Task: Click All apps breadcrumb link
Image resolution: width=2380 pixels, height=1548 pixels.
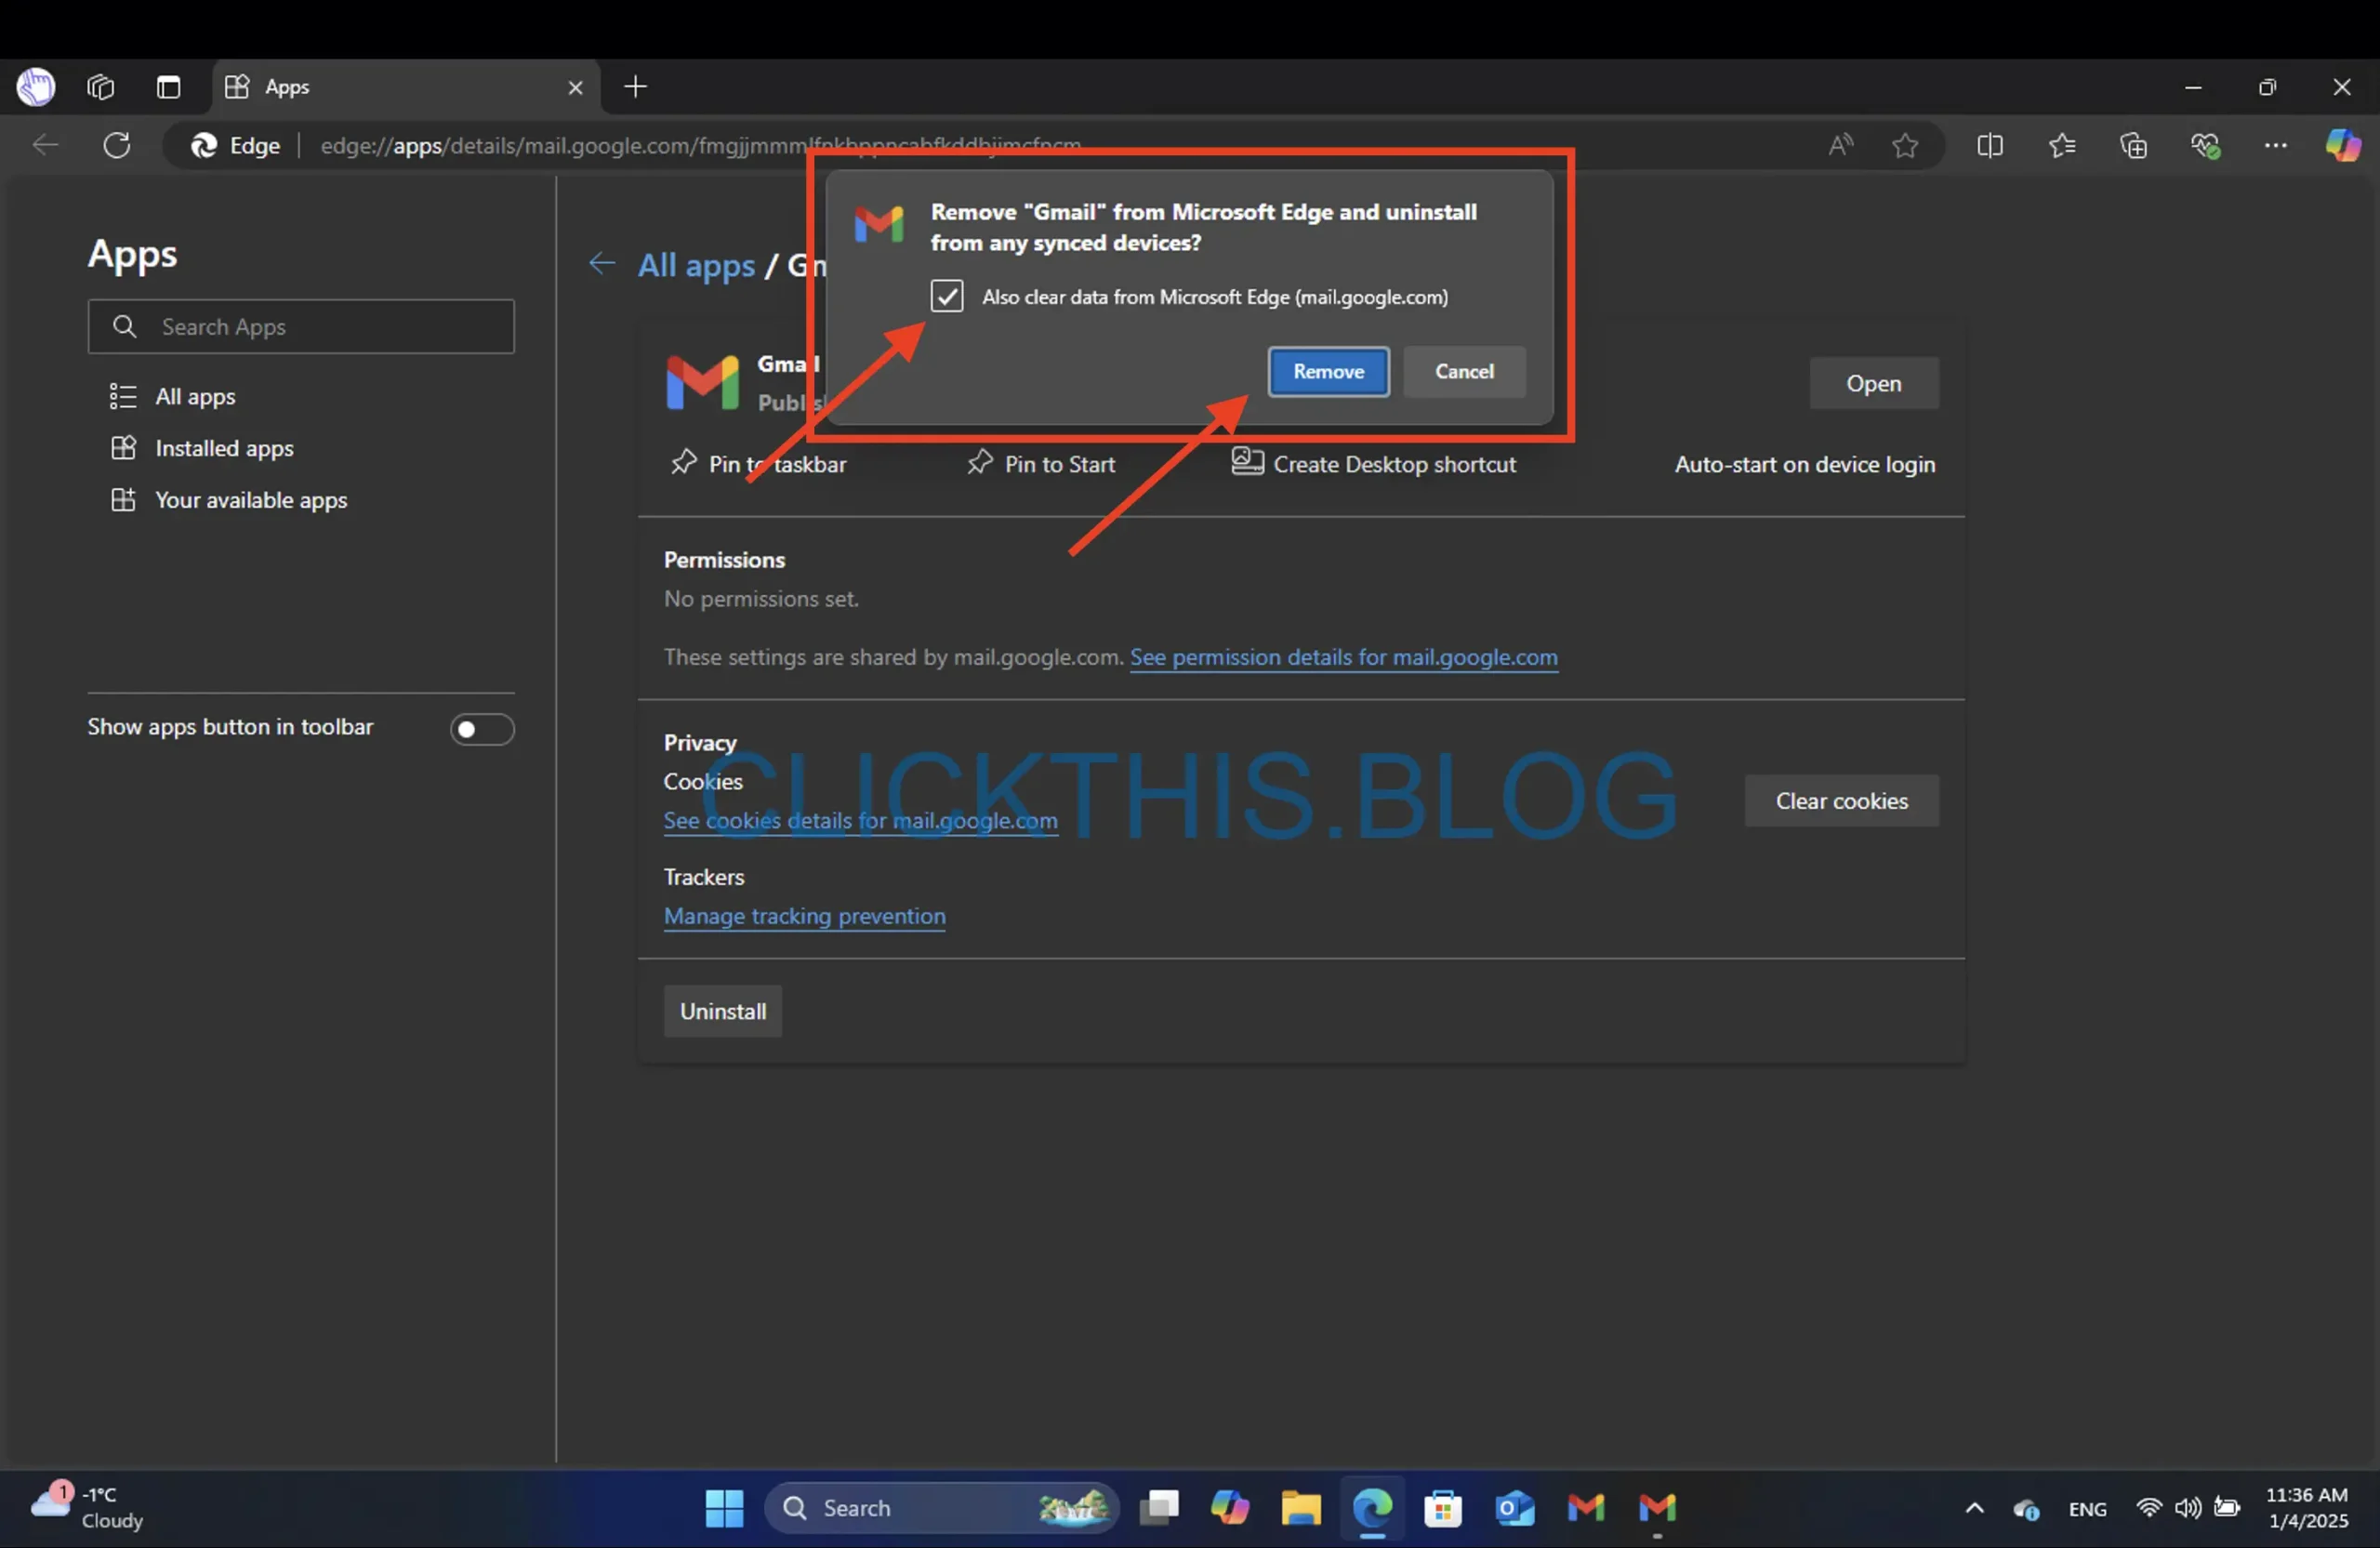Action: click(x=696, y=265)
